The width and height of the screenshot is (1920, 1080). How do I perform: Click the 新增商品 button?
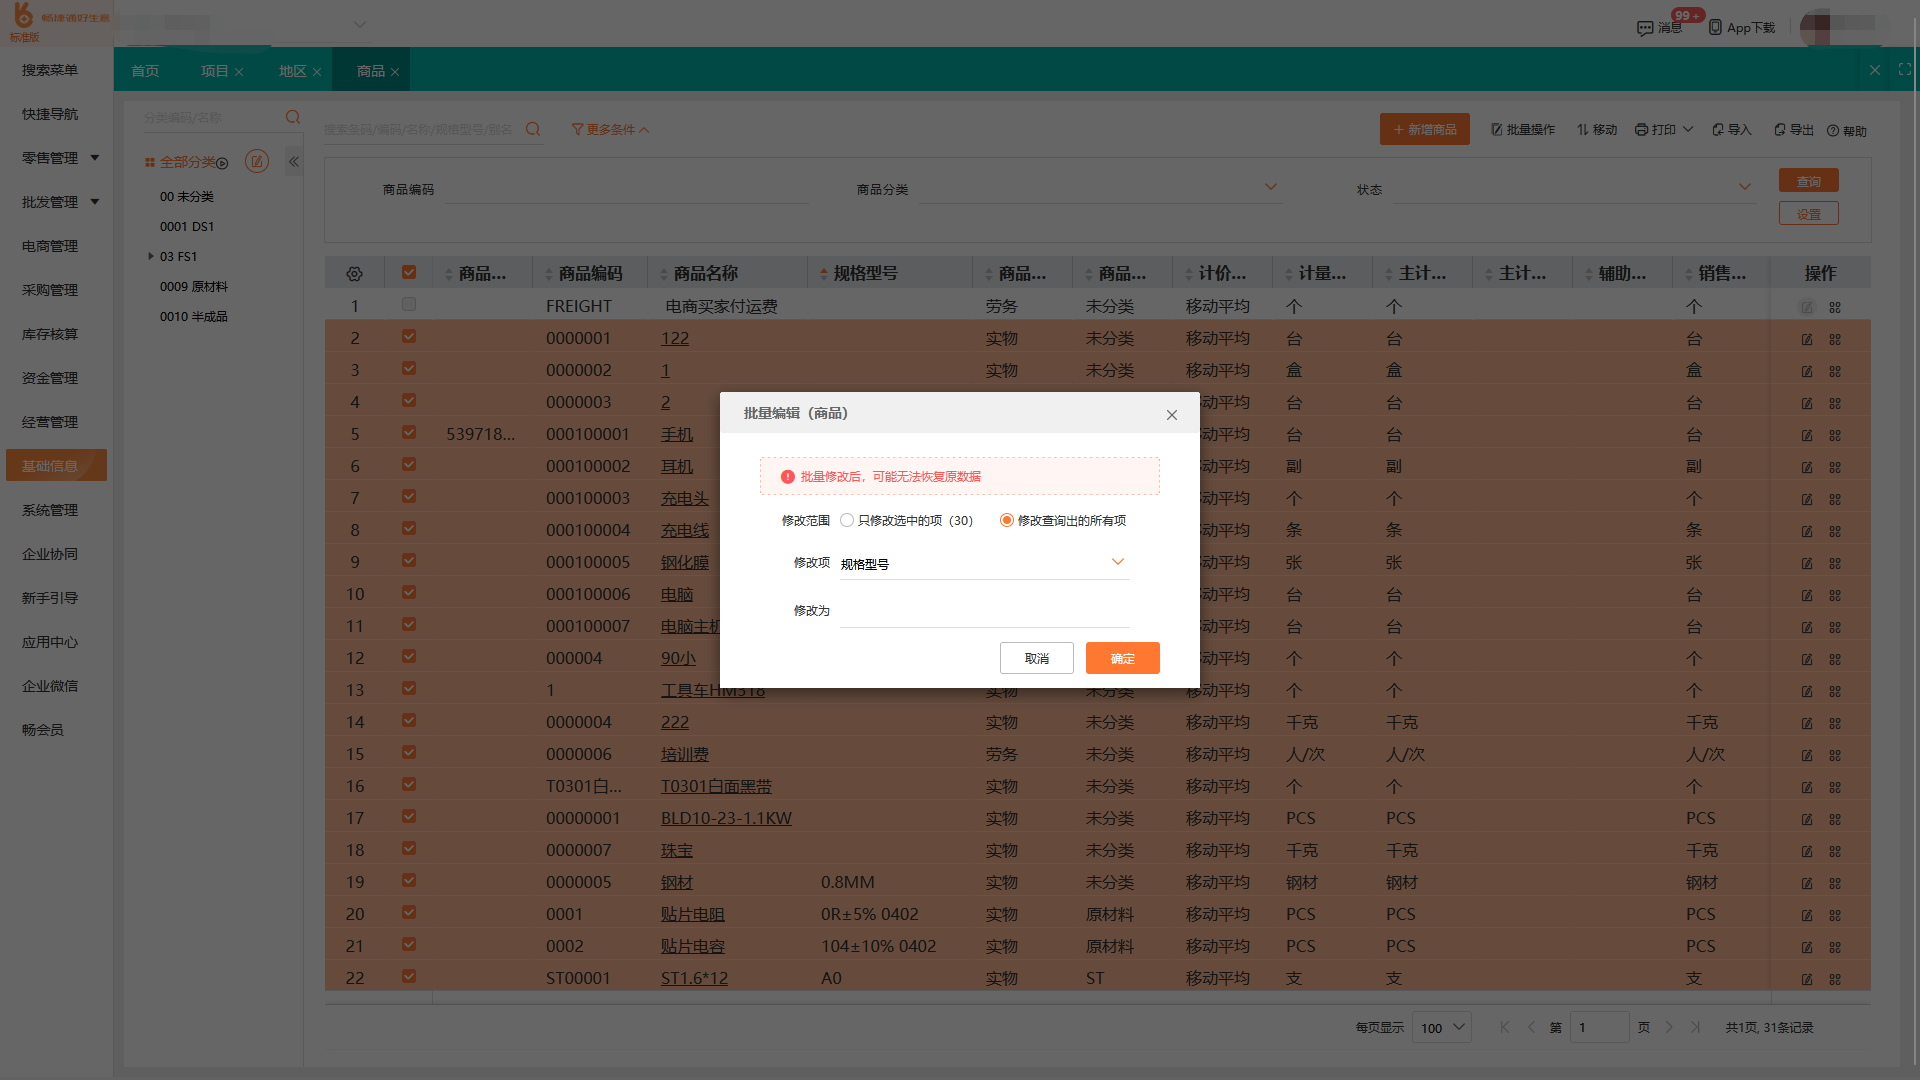pos(1424,128)
